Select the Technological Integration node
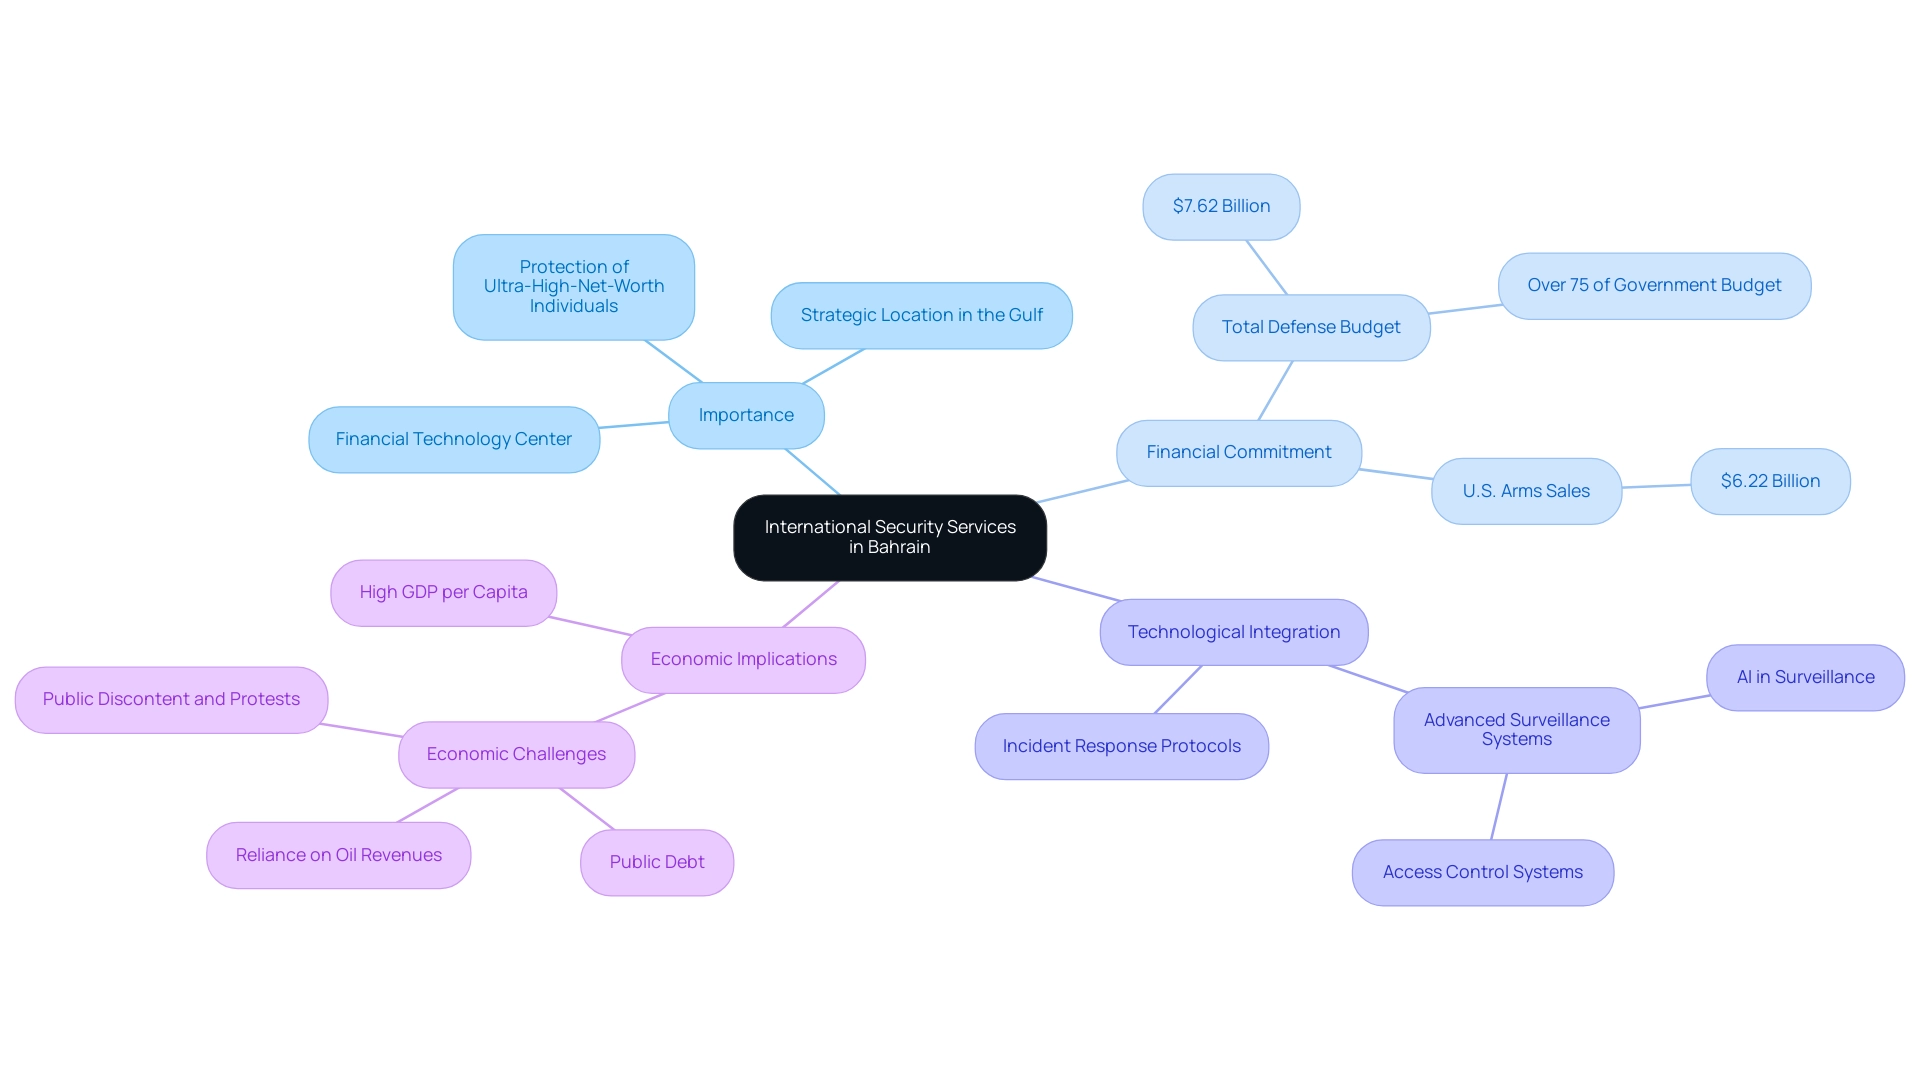 pos(1234,629)
